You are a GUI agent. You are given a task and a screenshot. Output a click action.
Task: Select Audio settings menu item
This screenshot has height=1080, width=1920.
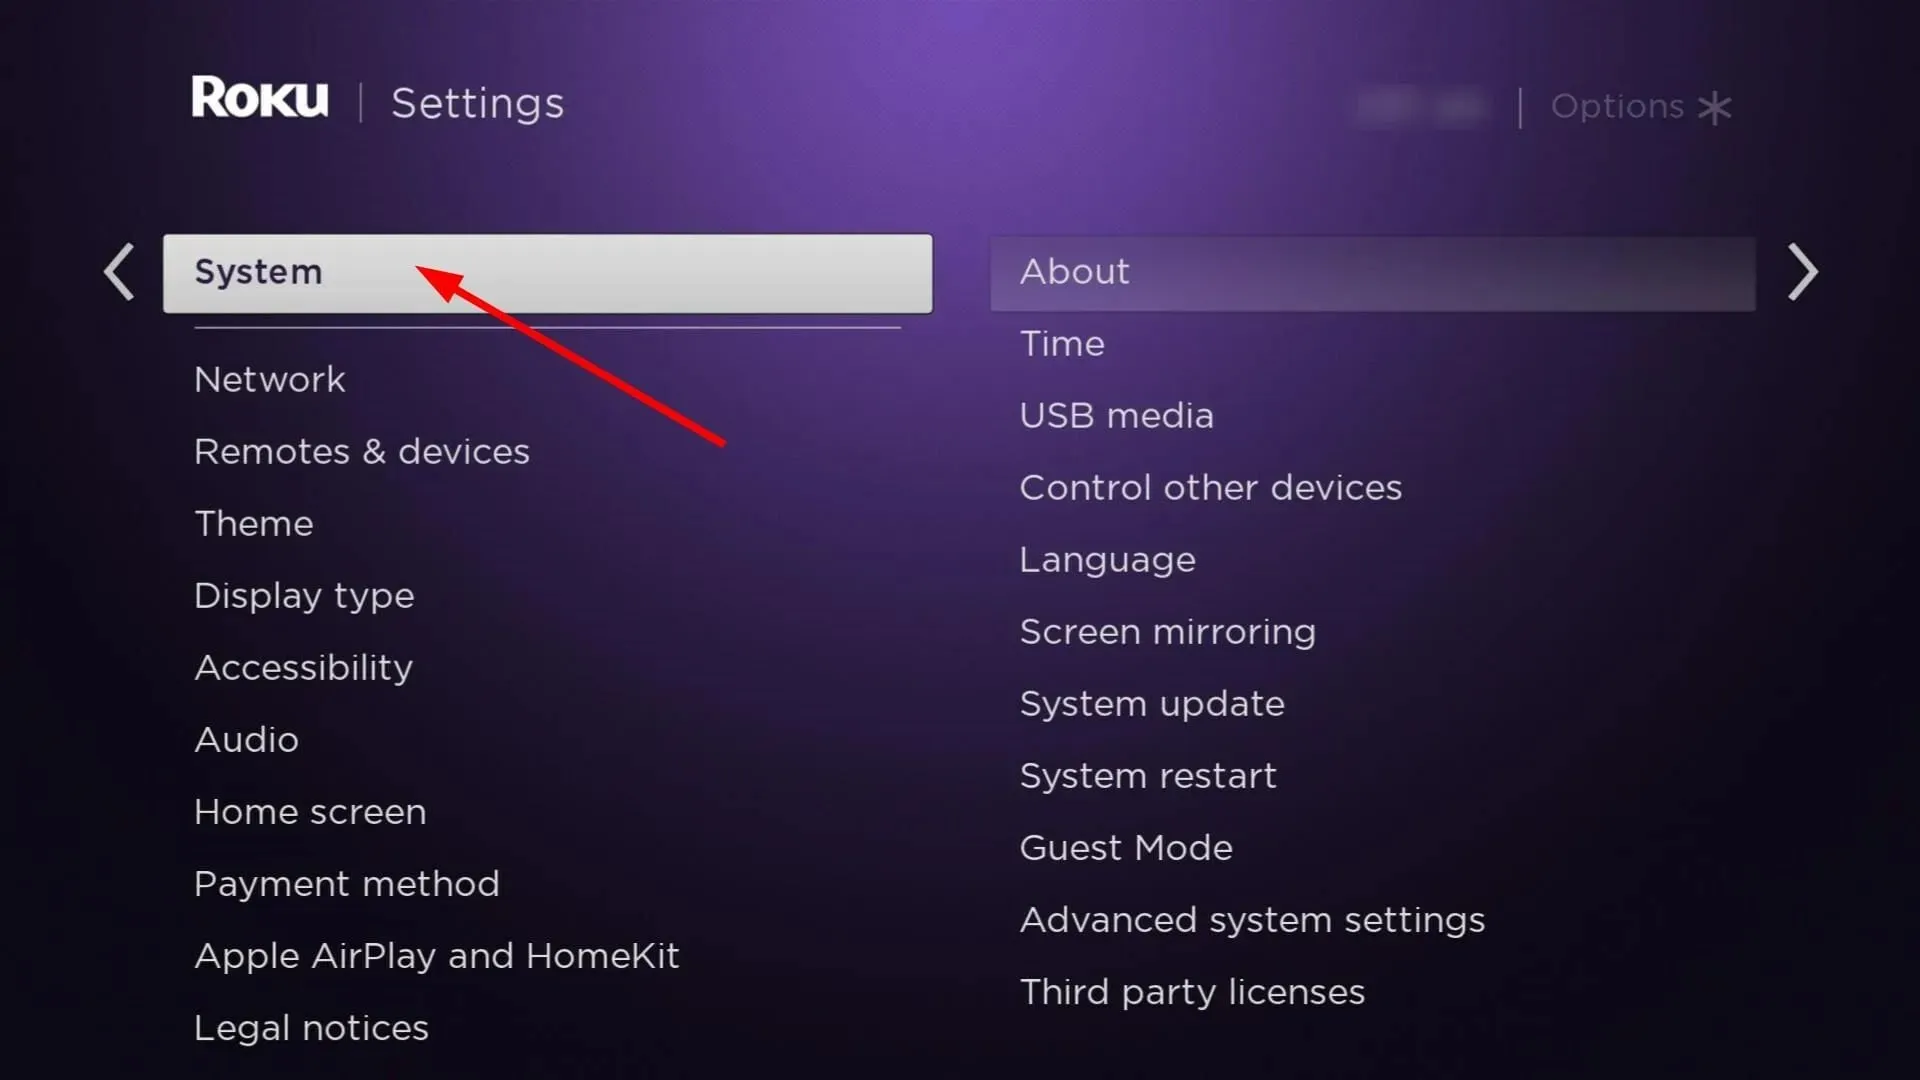[x=245, y=738]
